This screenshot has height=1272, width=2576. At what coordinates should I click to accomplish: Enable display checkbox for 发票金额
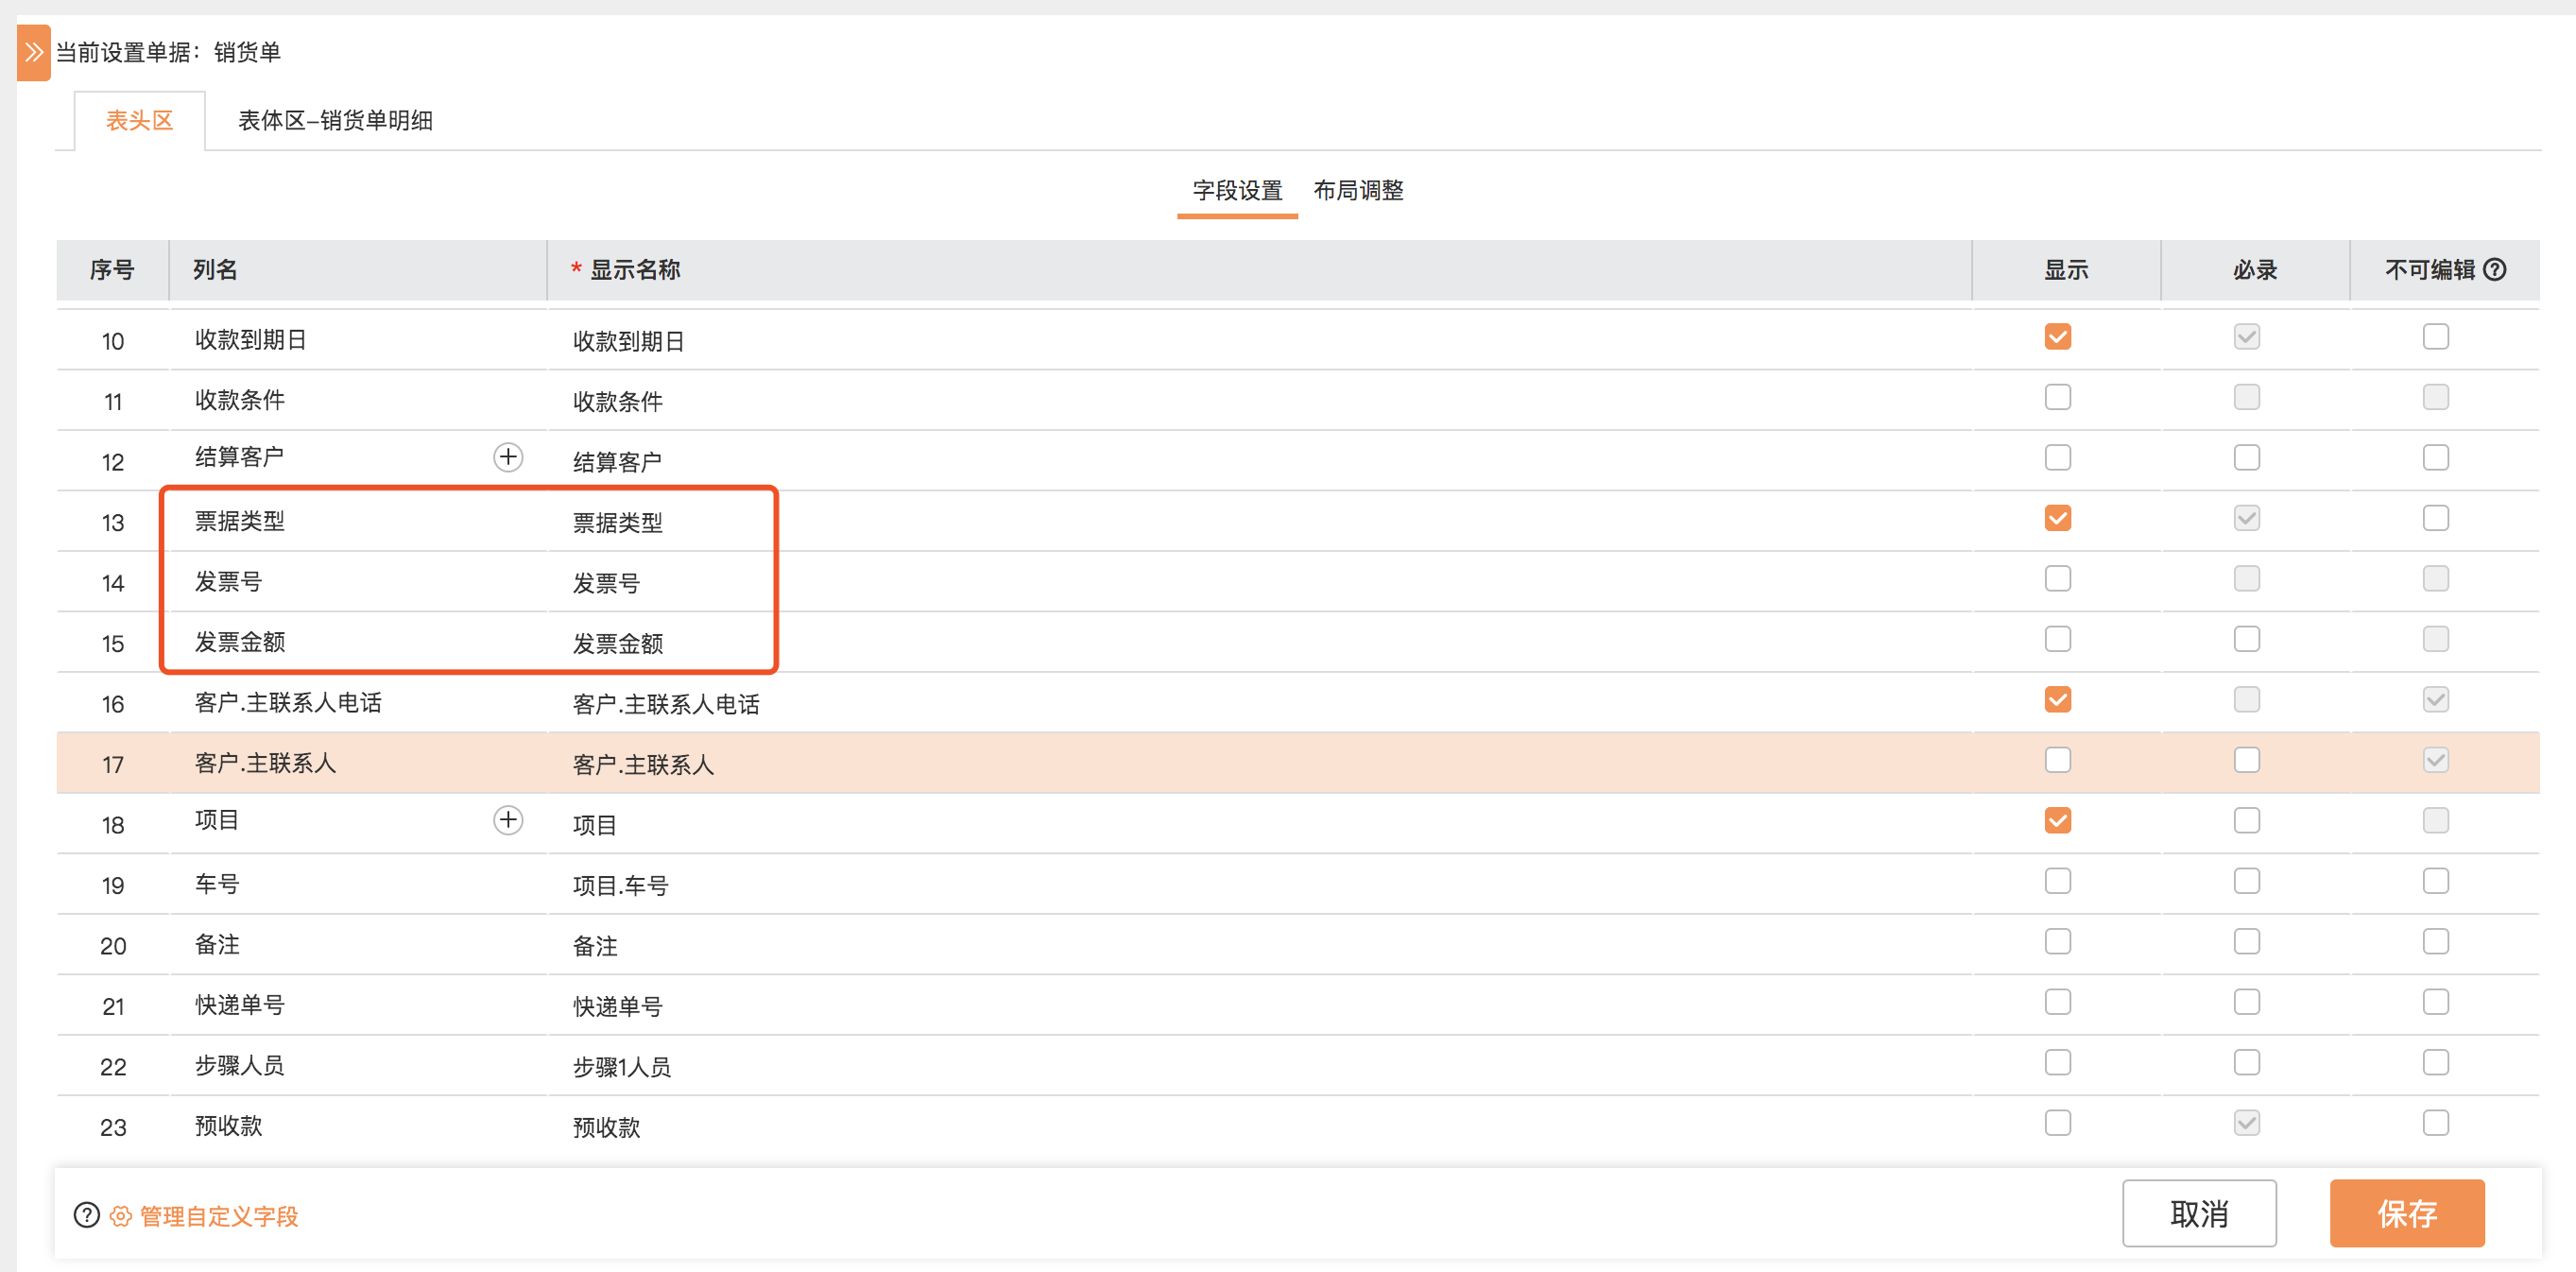click(x=2058, y=639)
